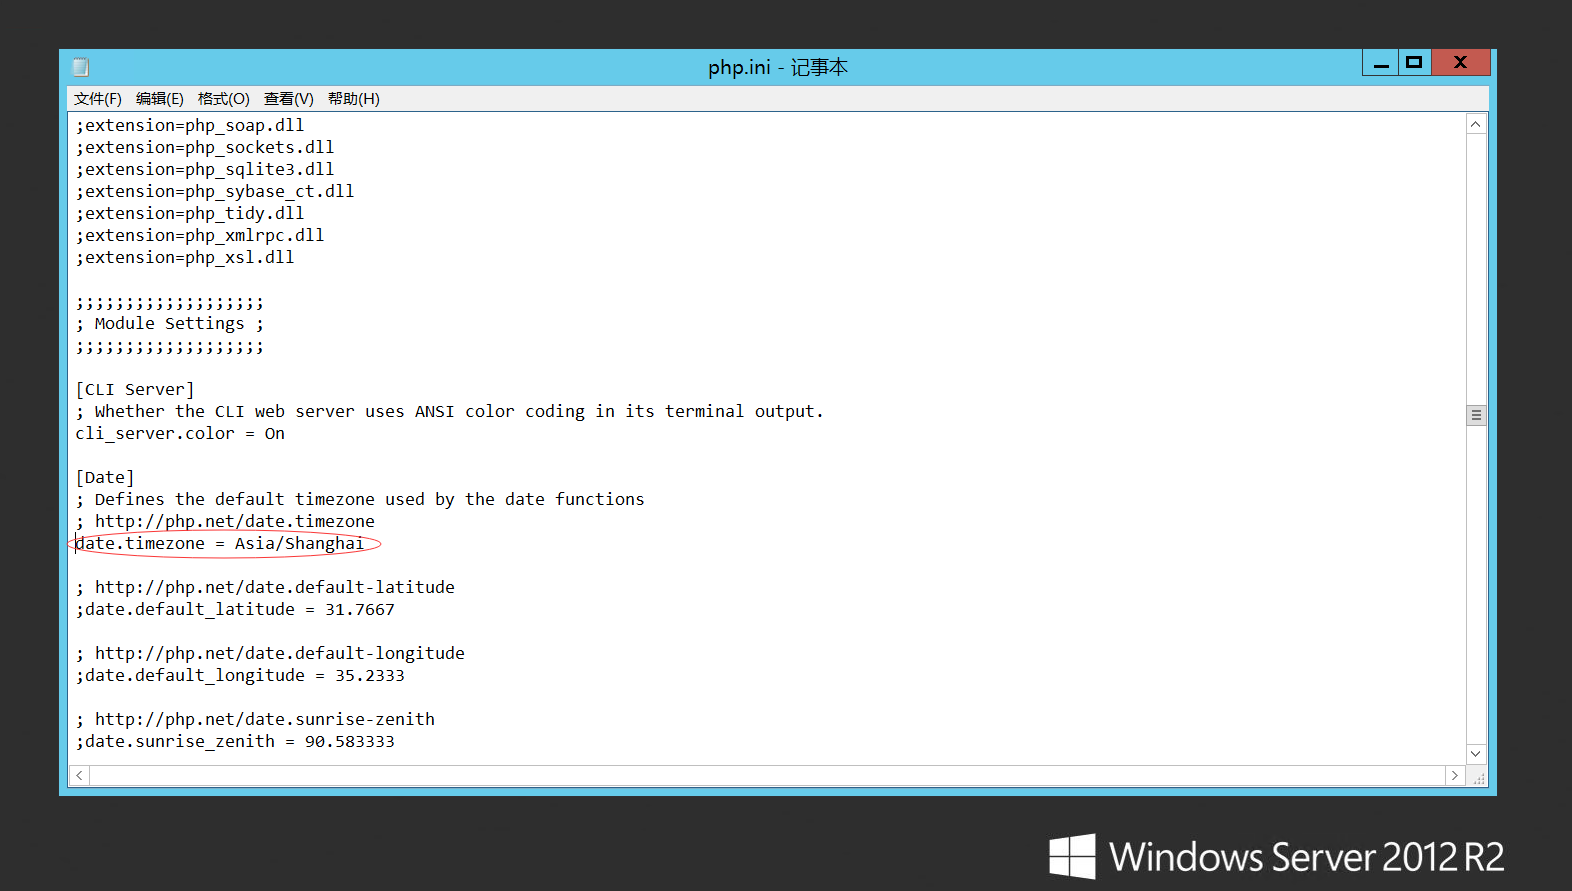
Task: Click the horizontal scrollbar left arrow
Action: coord(79,776)
